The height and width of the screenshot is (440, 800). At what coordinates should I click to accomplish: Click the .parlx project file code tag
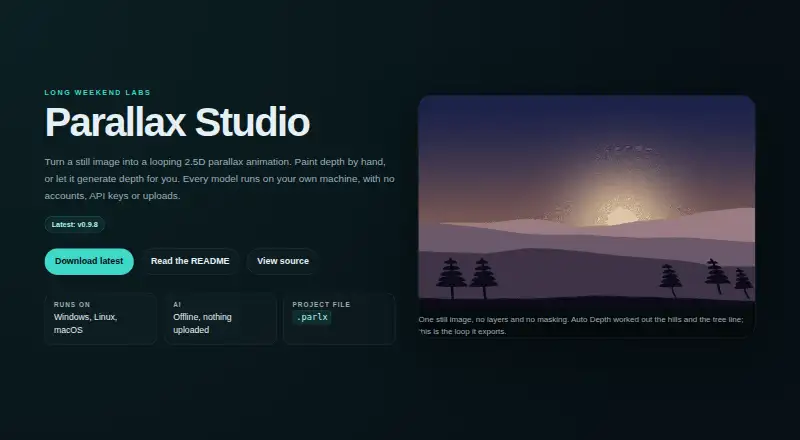pyautogui.click(x=312, y=317)
